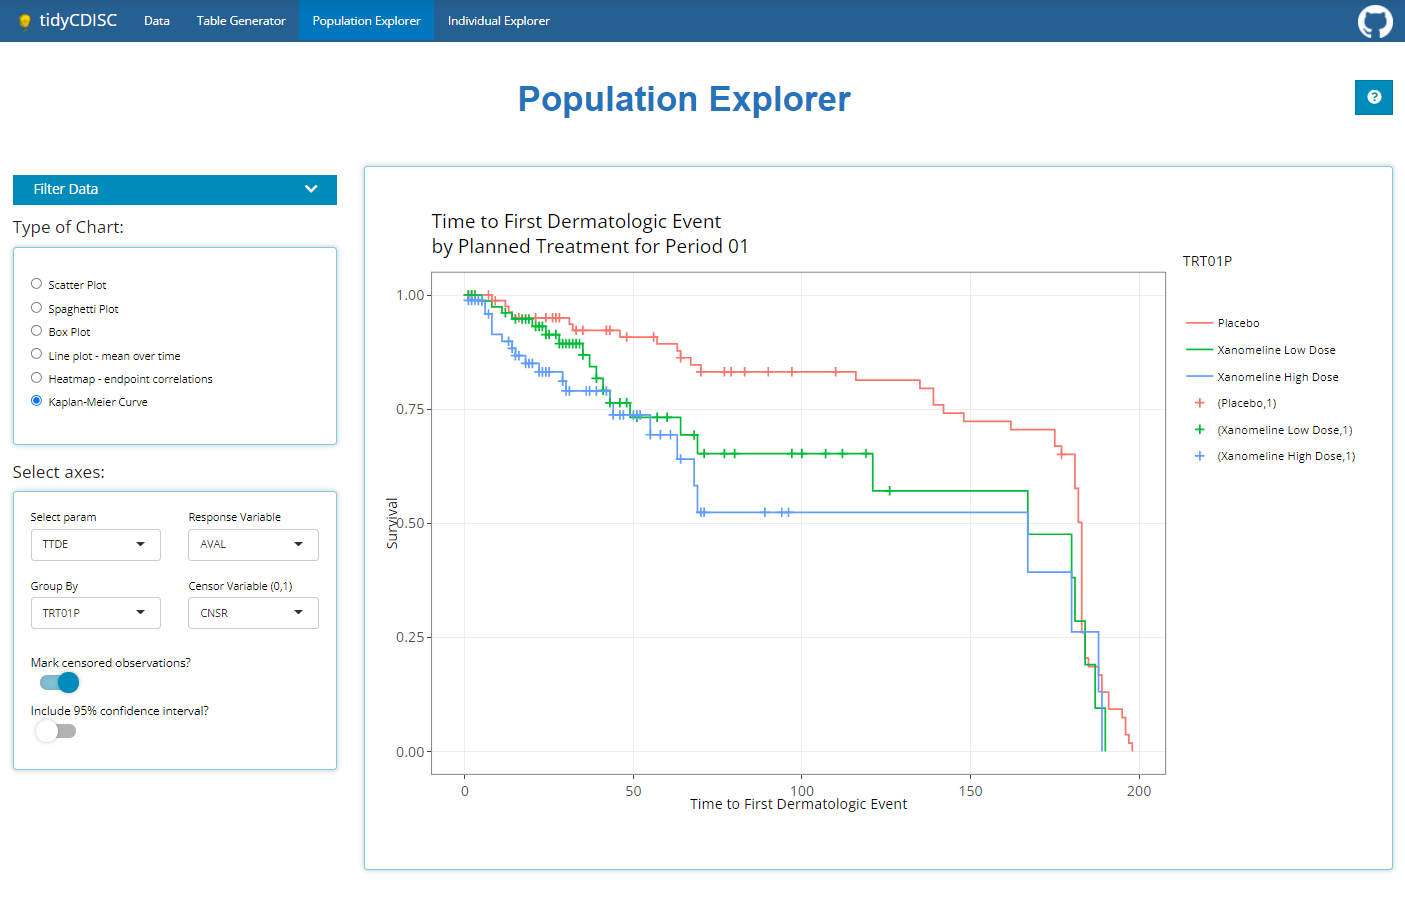Screen dimensions: 1405x899
Task: Switch to the Table Generator tab
Action: 240,21
